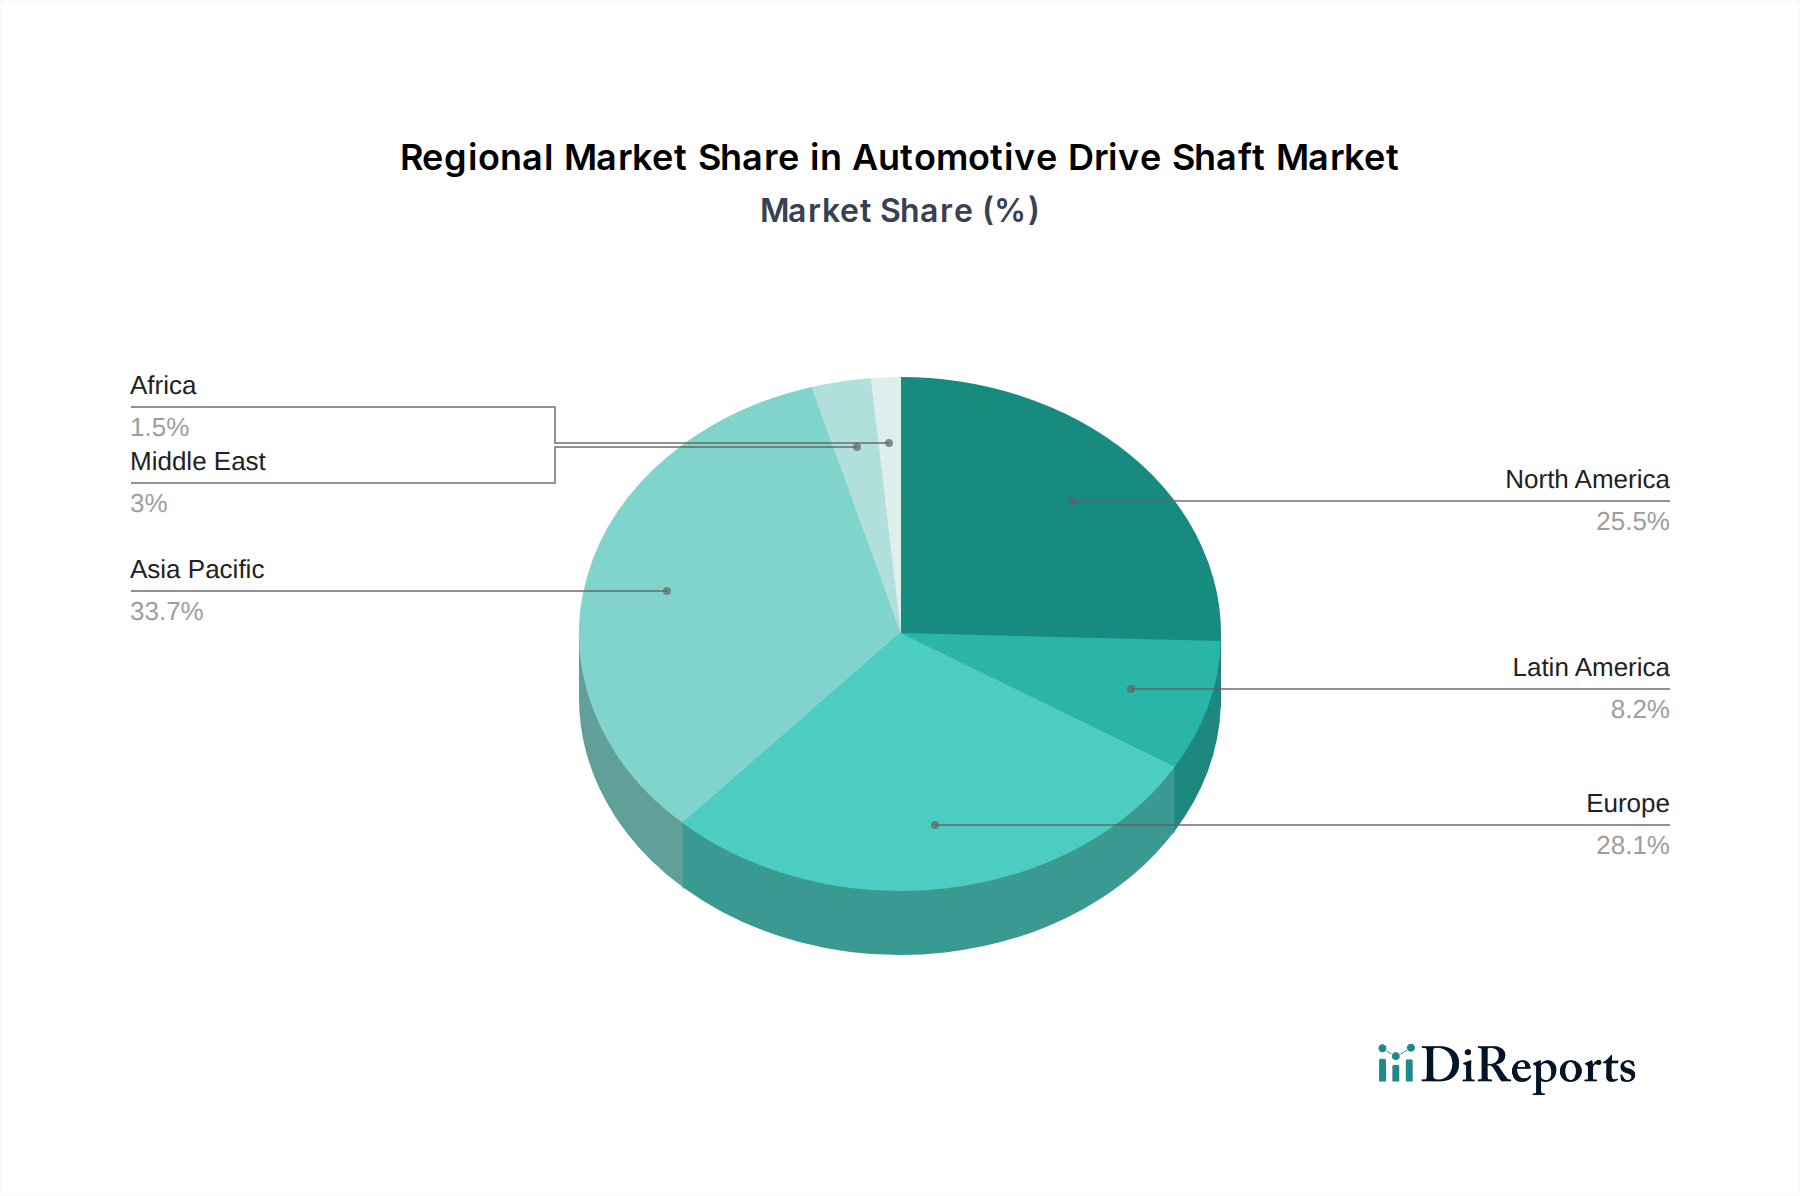Toggle the Middle East label visibility
This screenshot has width=1800, height=1196.
click(x=198, y=461)
